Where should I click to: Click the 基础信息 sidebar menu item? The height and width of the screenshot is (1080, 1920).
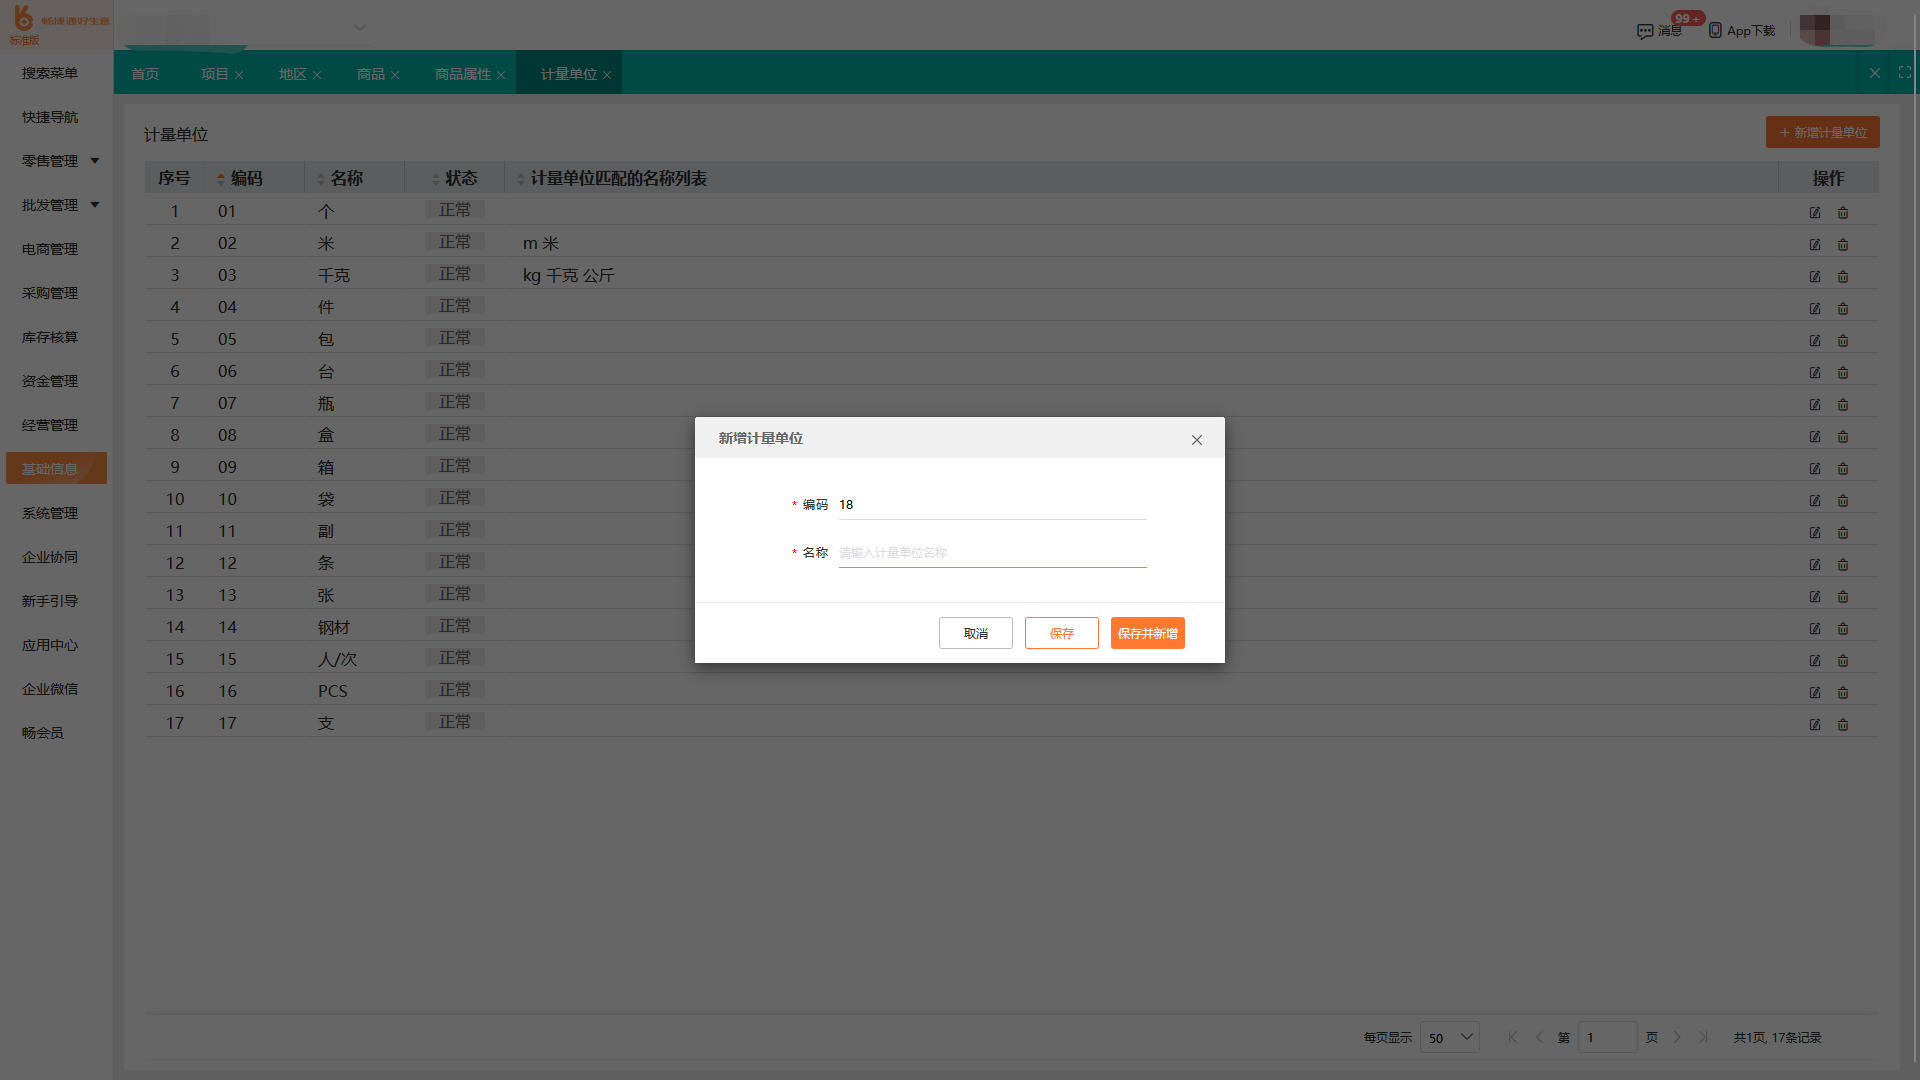pos(55,468)
